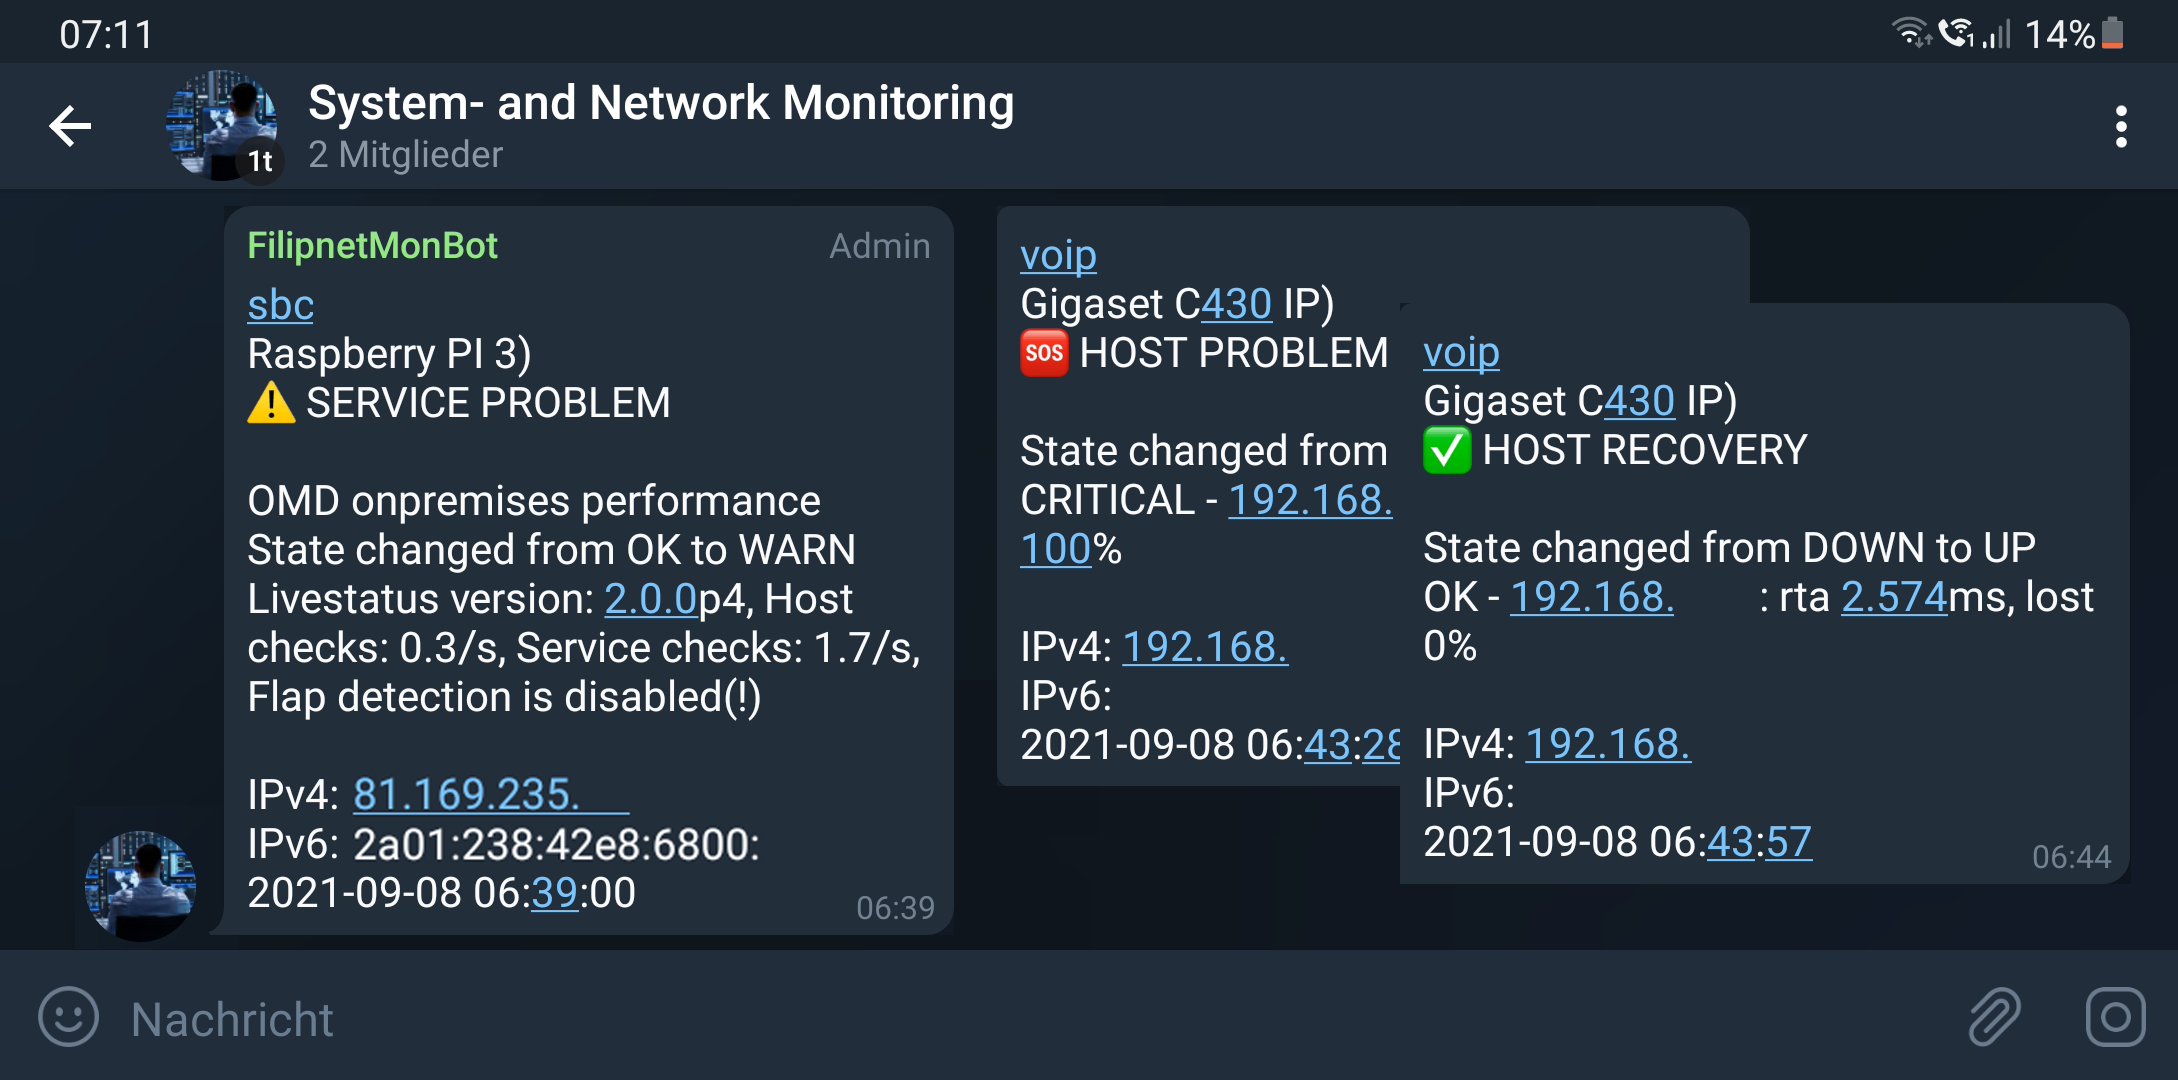Open the sbc link
This screenshot has width=2178, height=1080.
point(280,305)
